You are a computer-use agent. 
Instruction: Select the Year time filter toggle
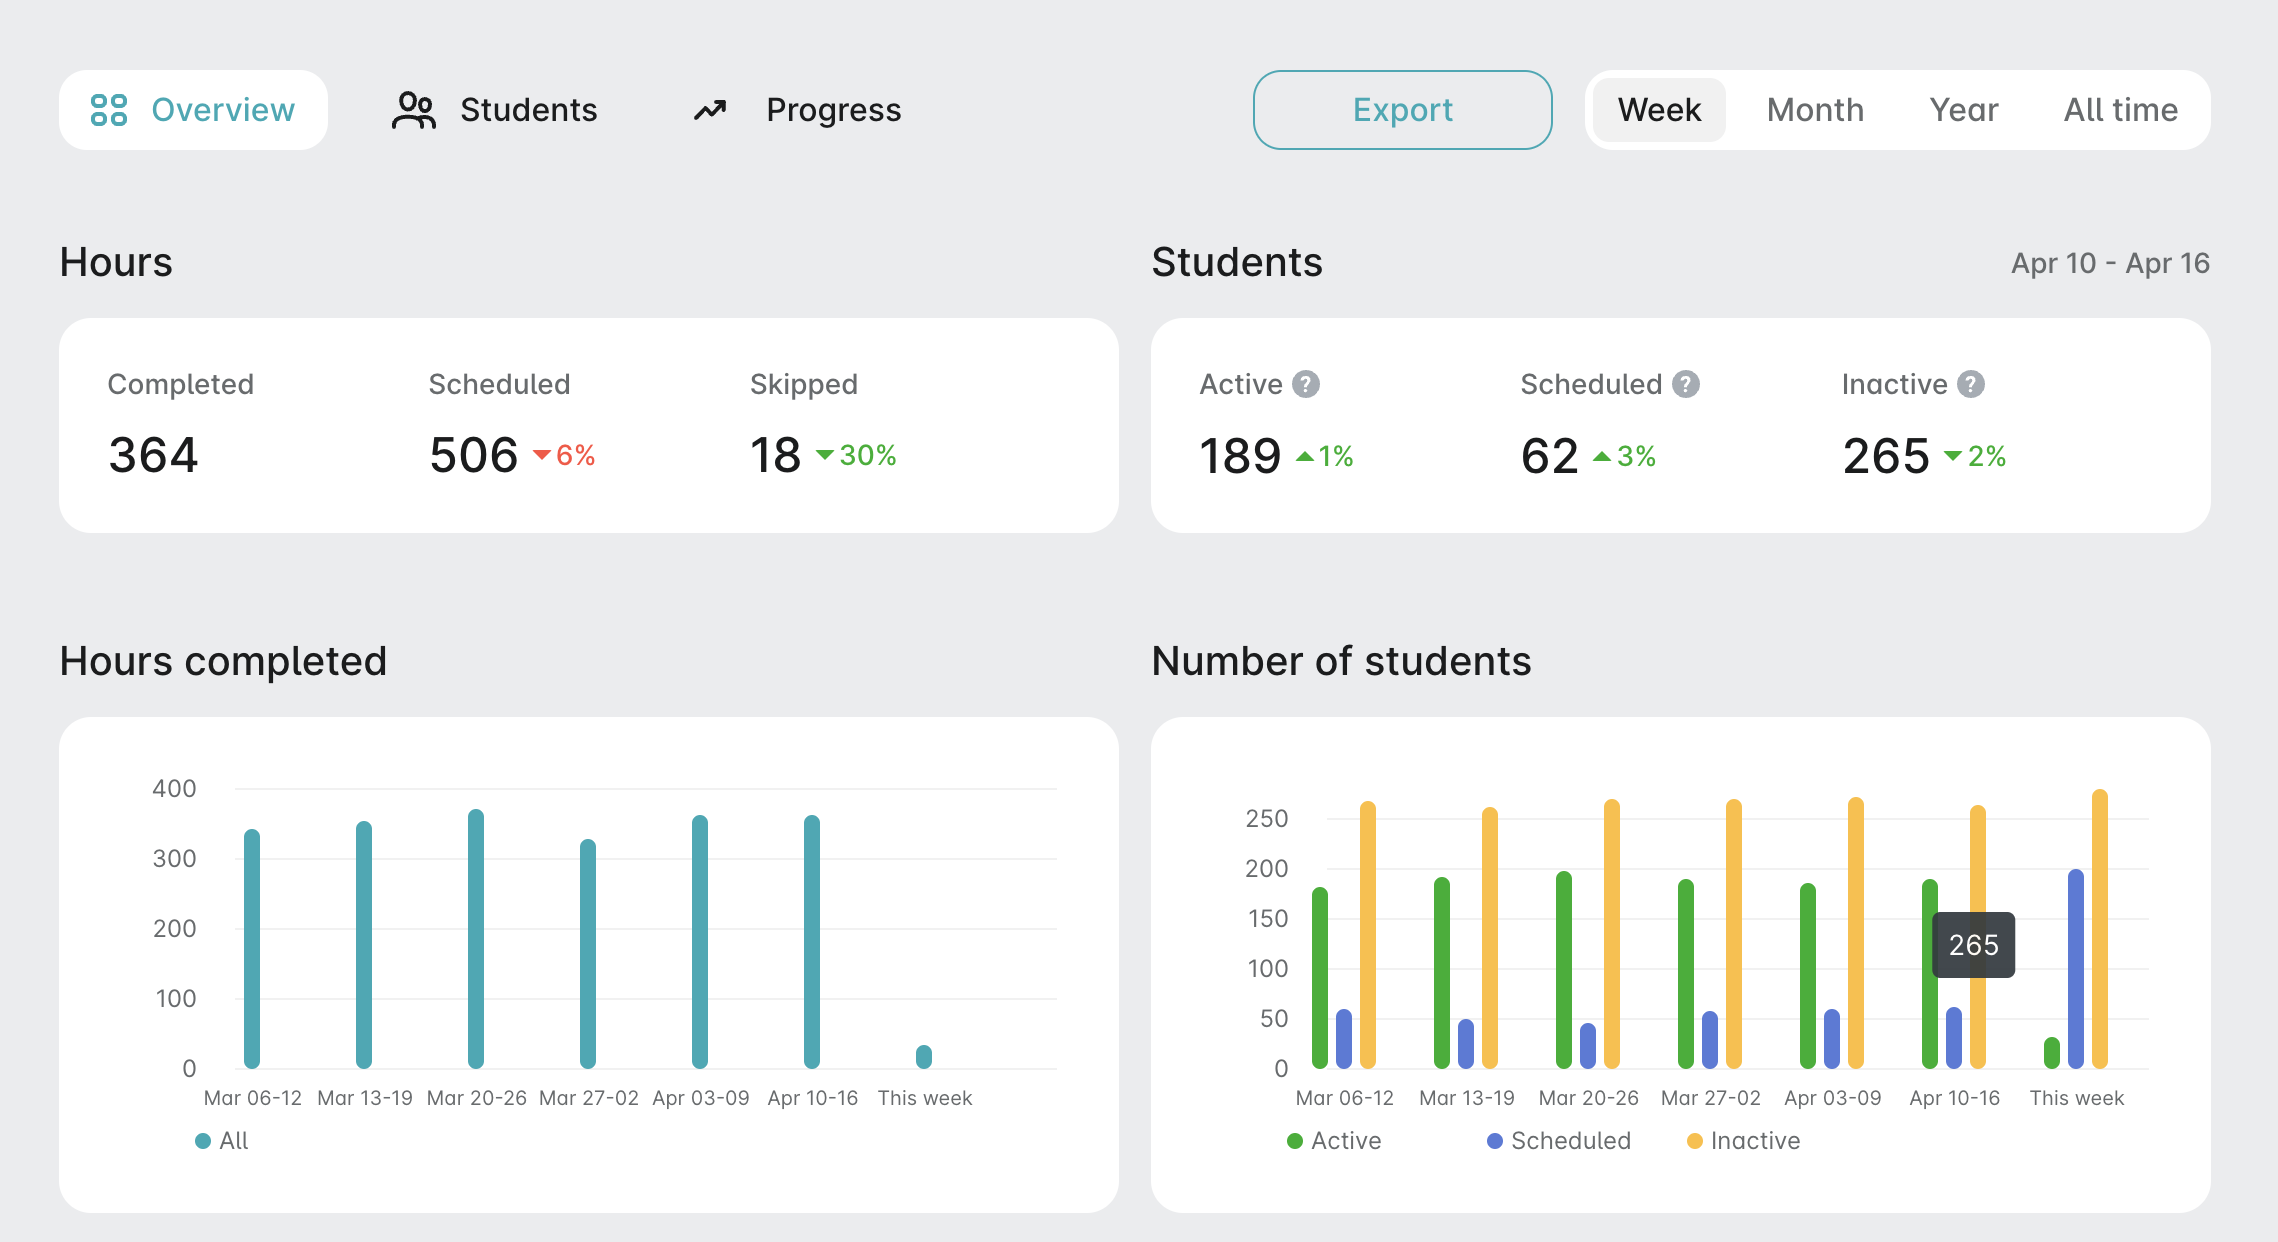pyautogui.click(x=1963, y=109)
